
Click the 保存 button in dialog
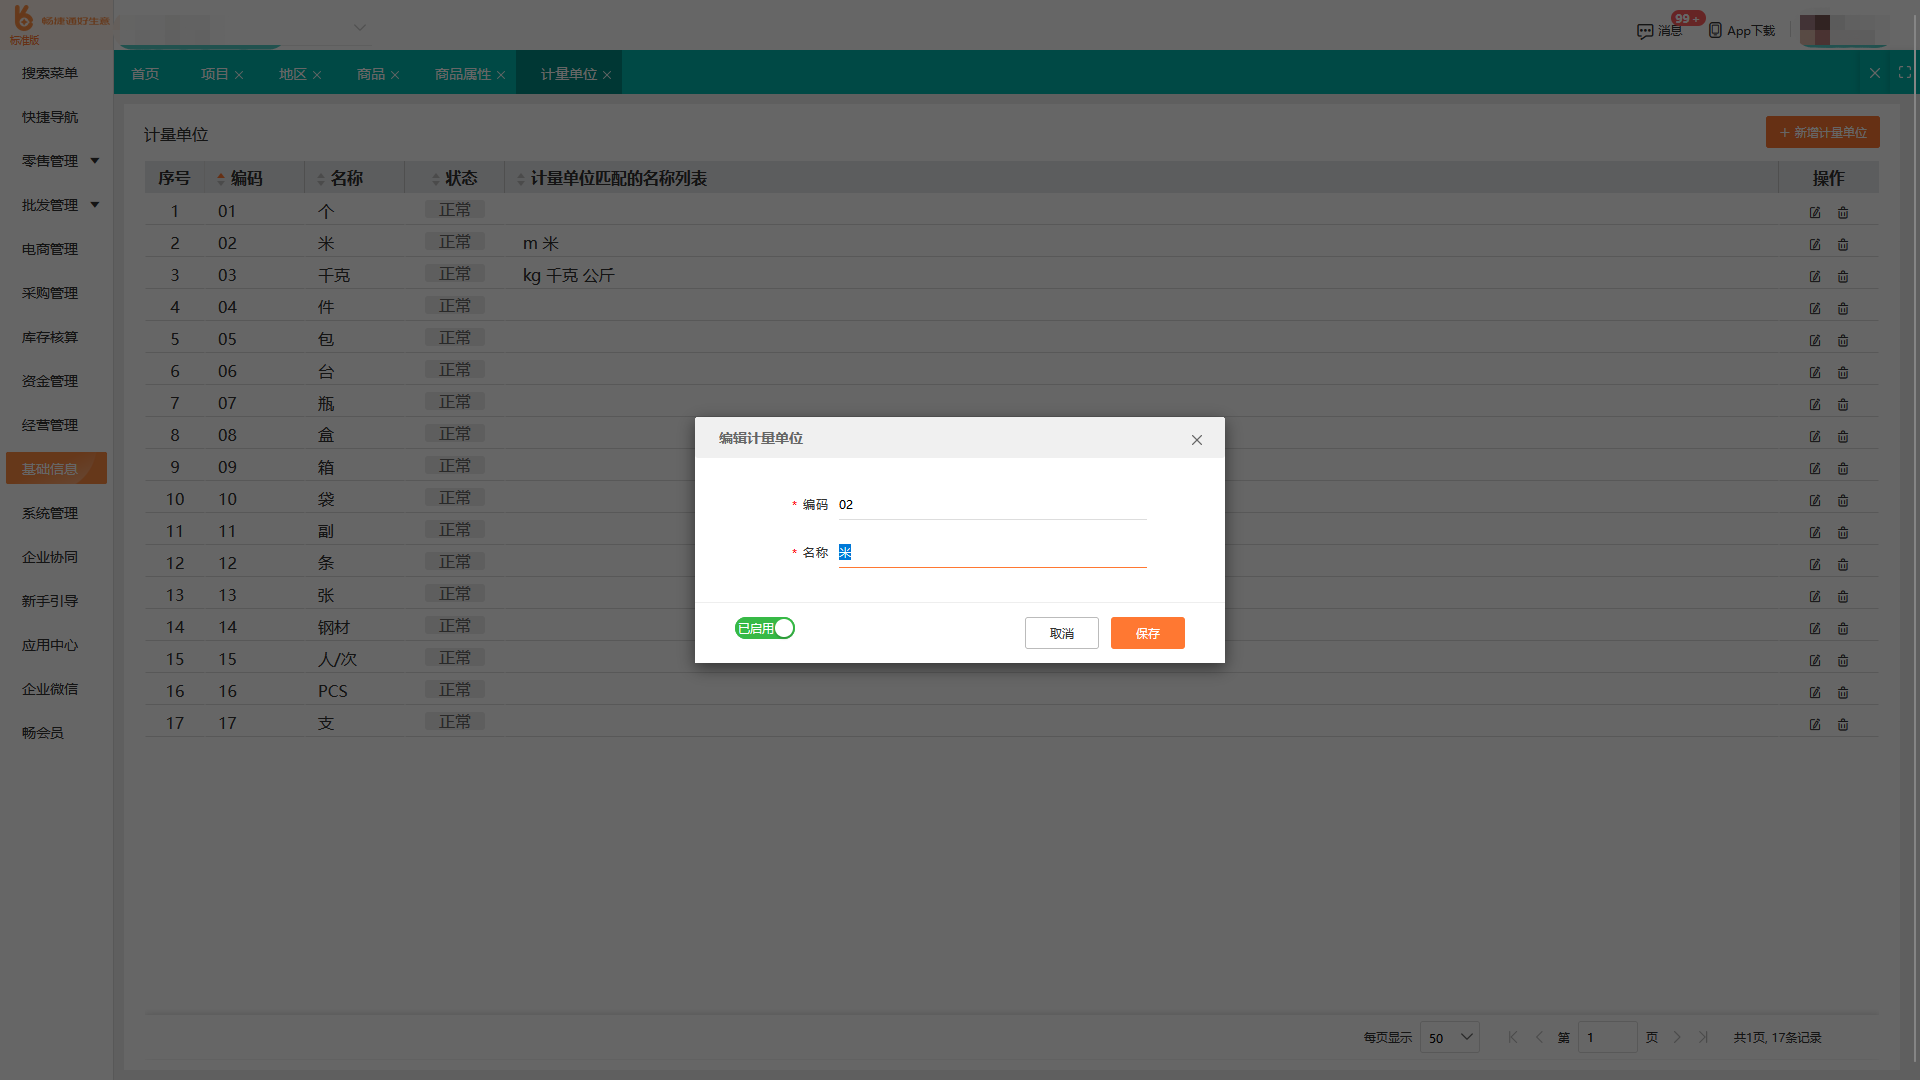(1147, 633)
